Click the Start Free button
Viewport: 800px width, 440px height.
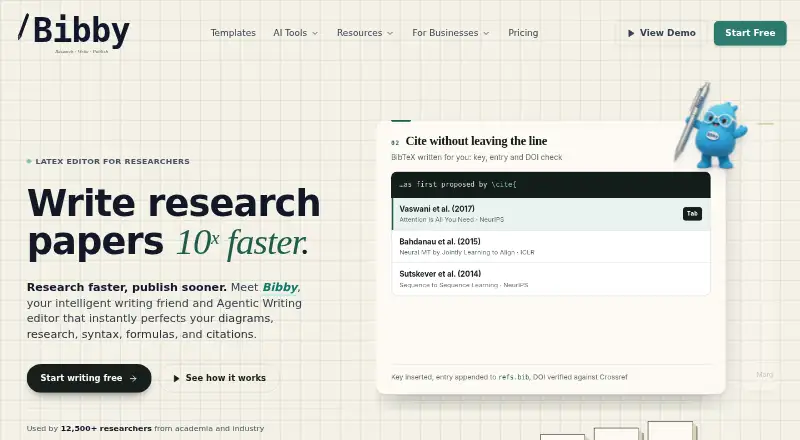pyautogui.click(x=750, y=33)
